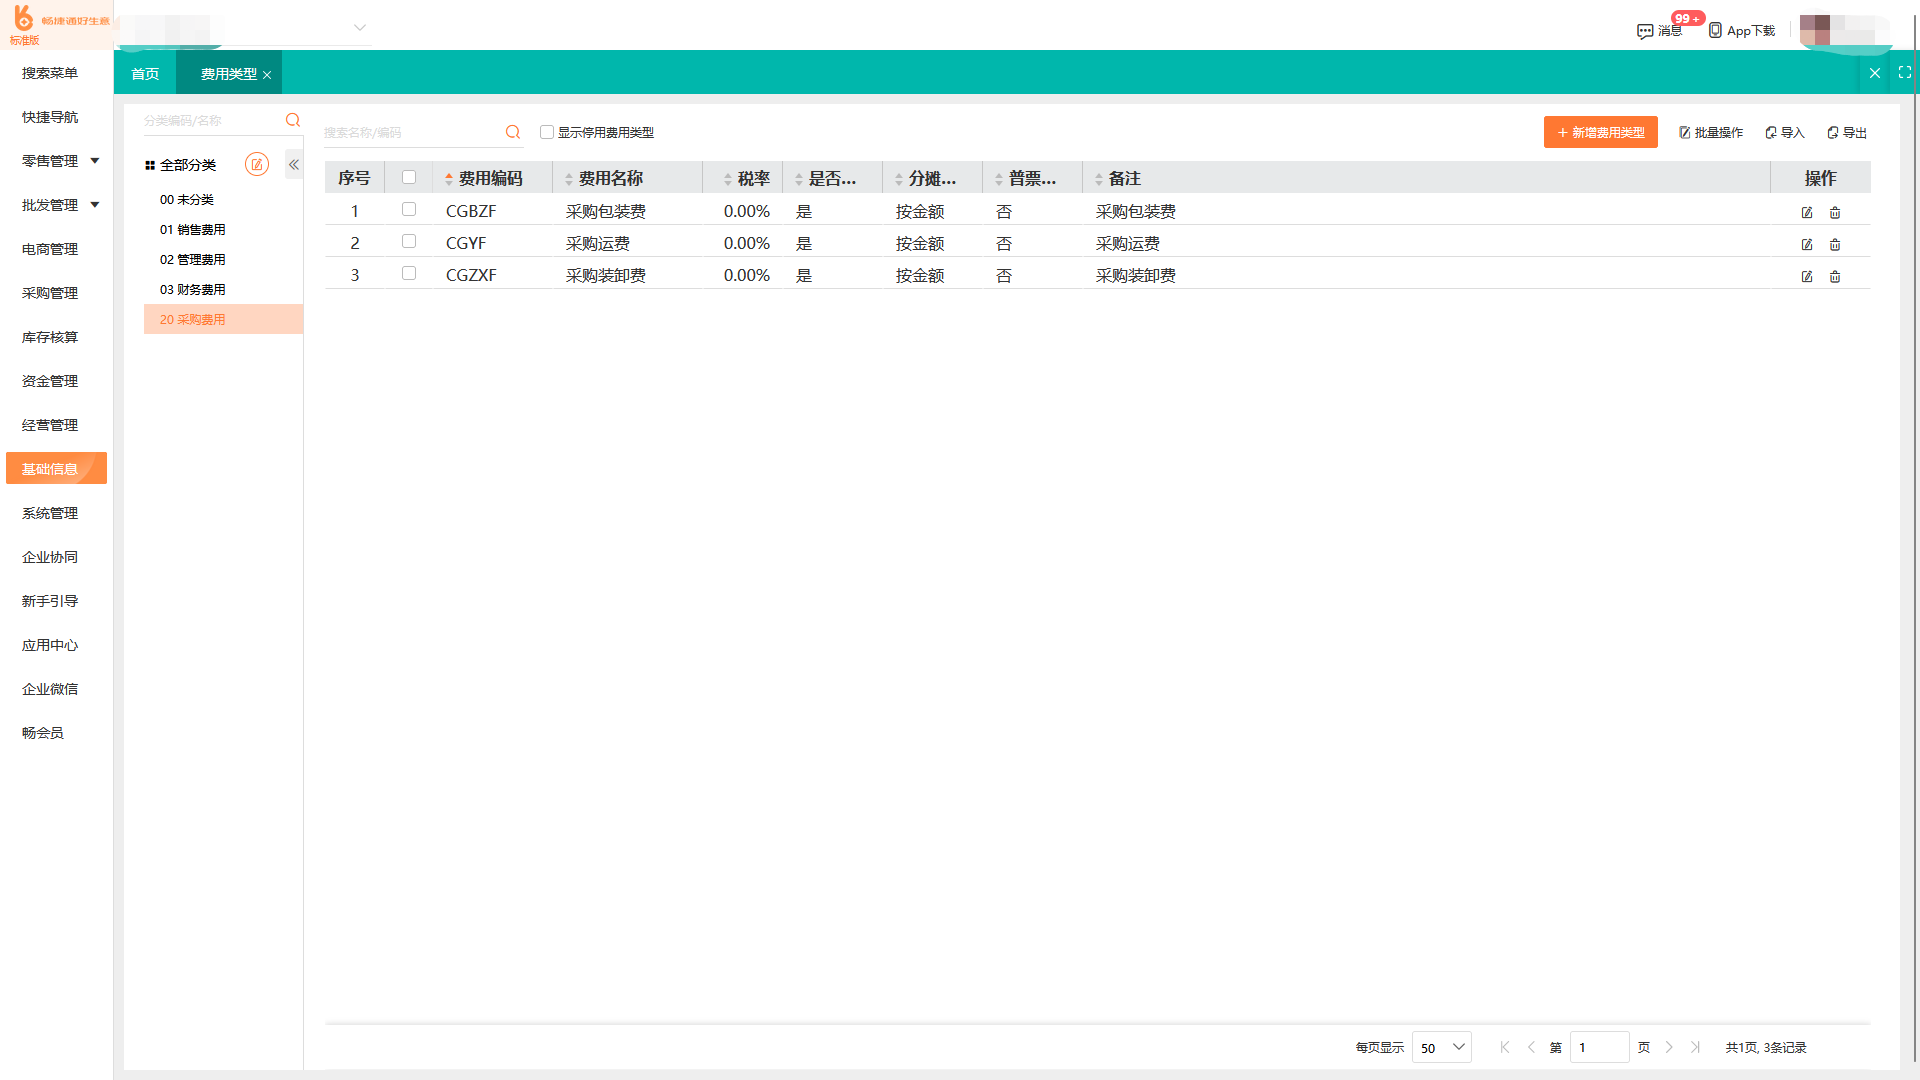Click 基础信息 menu item in sidebar
This screenshot has height=1080, width=1920.
(51, 468)
